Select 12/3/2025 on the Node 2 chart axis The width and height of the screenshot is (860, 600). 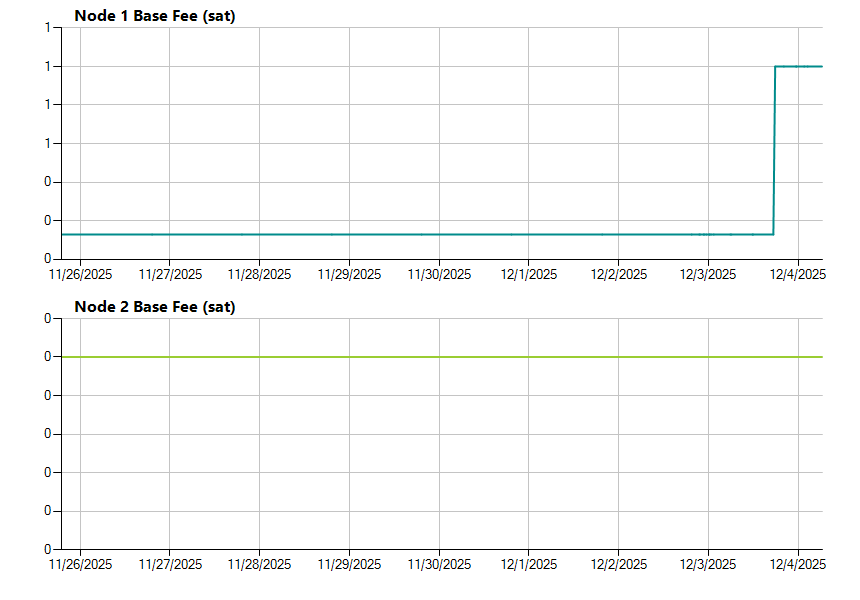pos(708,564)
